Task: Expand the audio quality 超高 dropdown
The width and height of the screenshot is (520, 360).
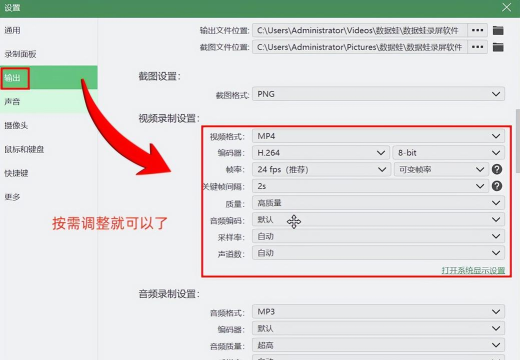Action: click(x=378, y=345)
